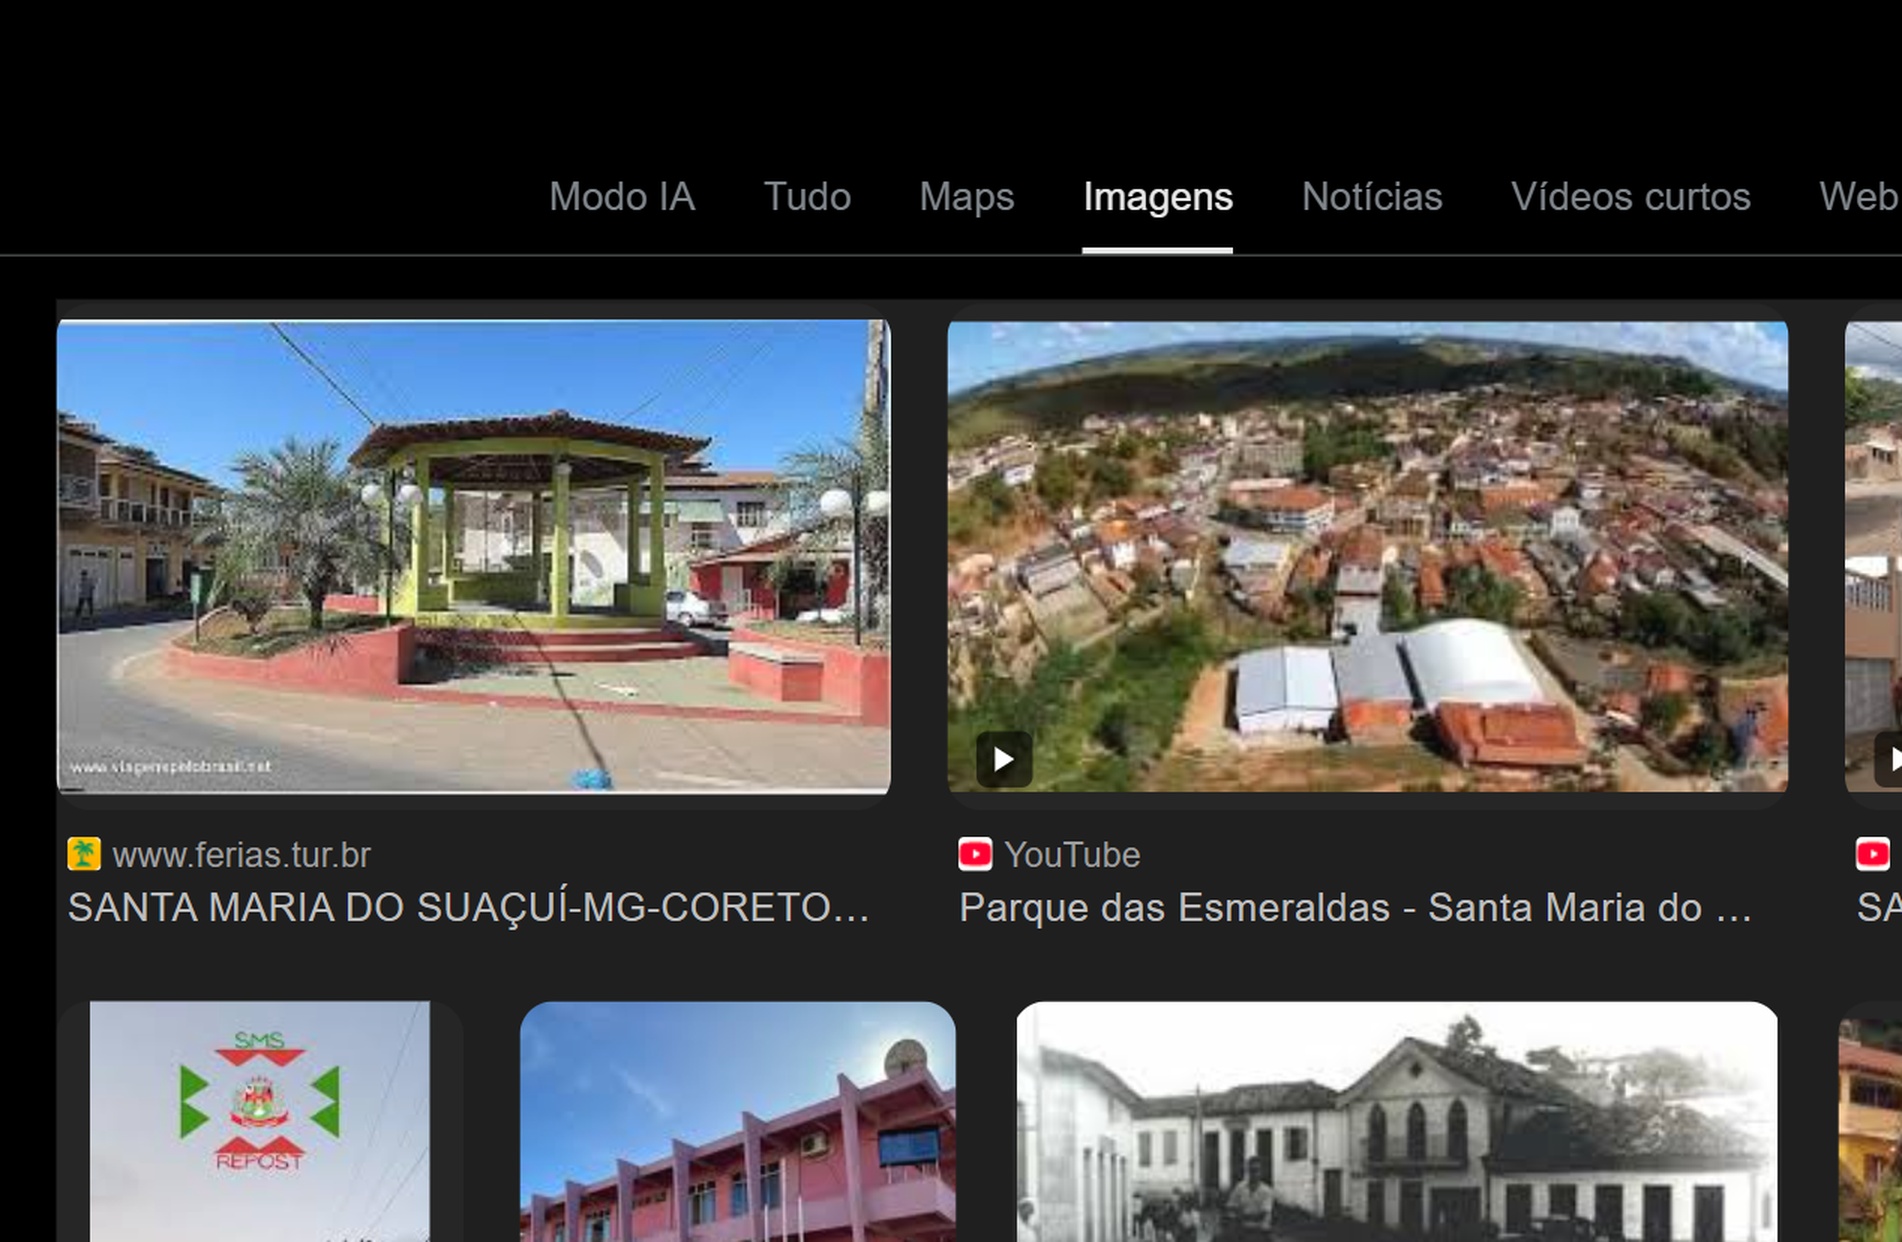The height and width of the screenshot is (1242, 1902).
Task: Open the www.ferias.tur.br source link
Action: point(241,855)
